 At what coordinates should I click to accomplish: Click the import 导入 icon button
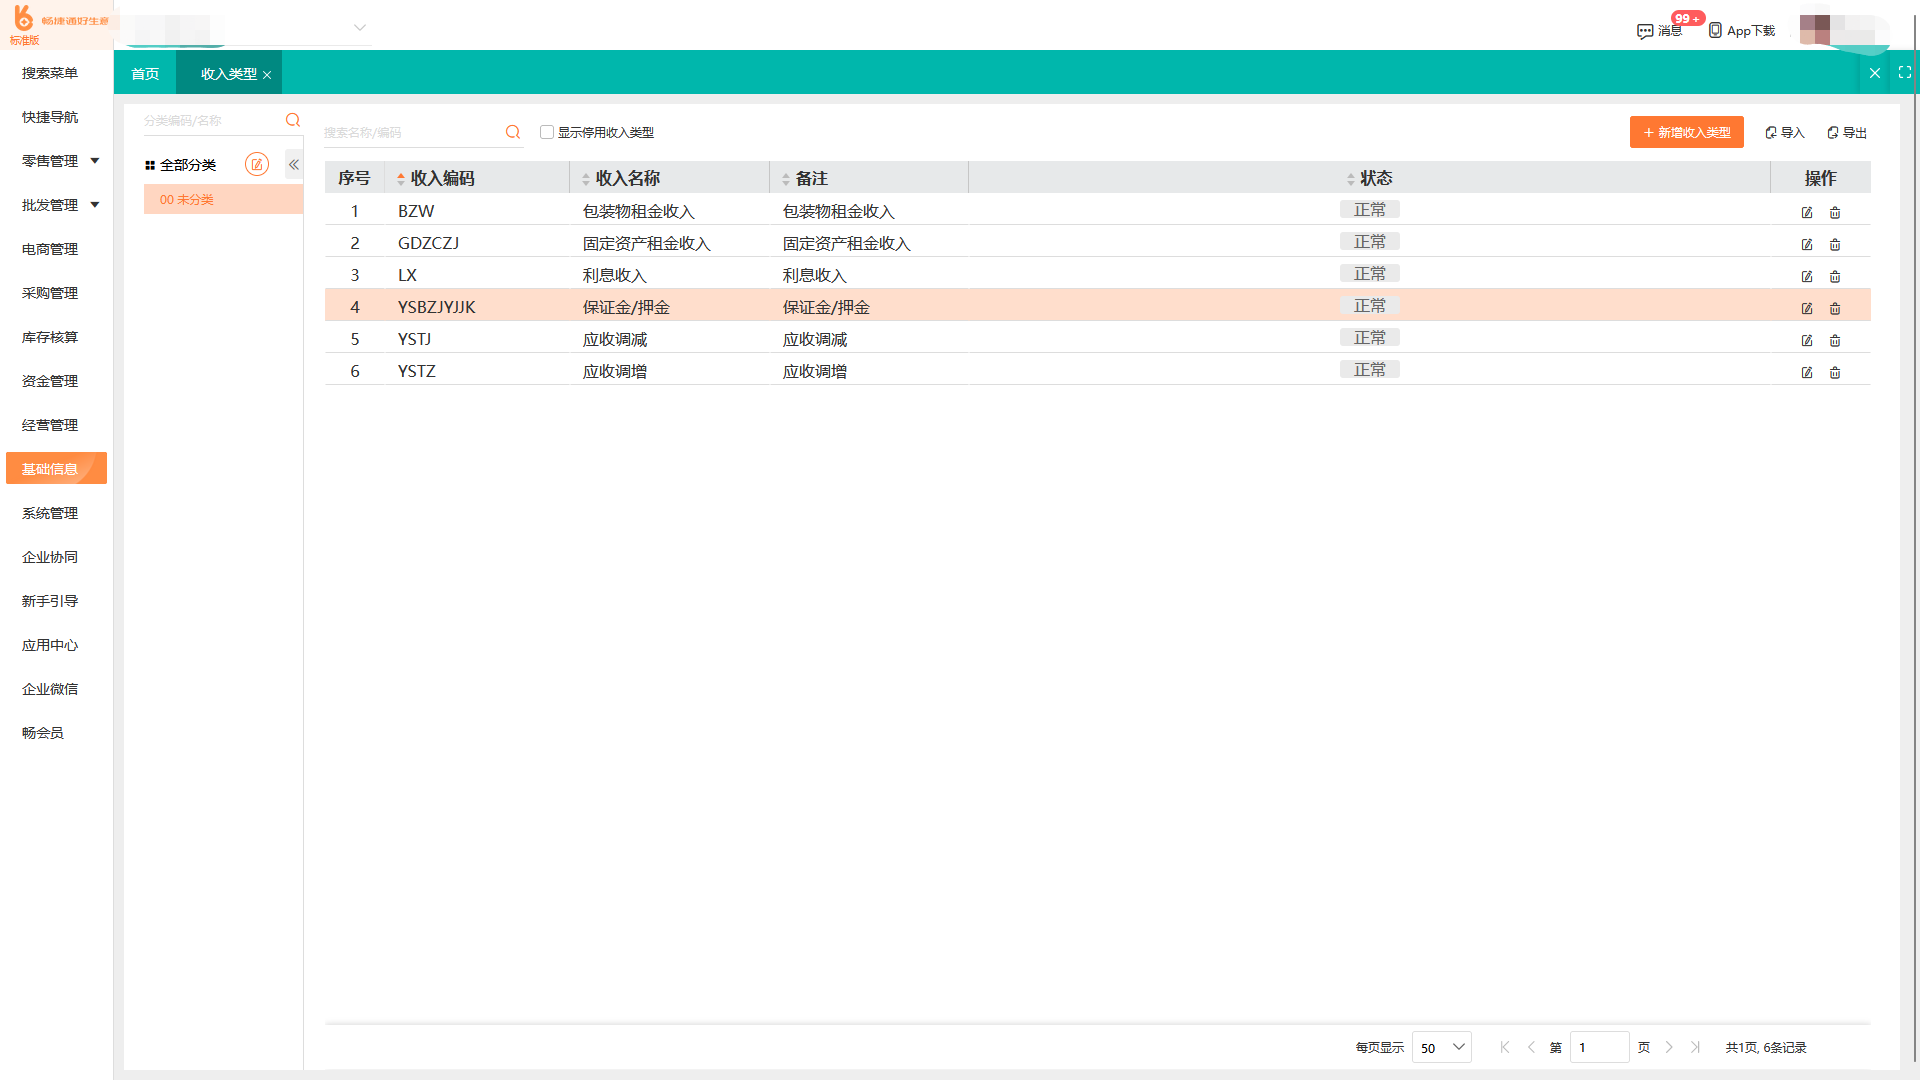(x=1785, y=132)
